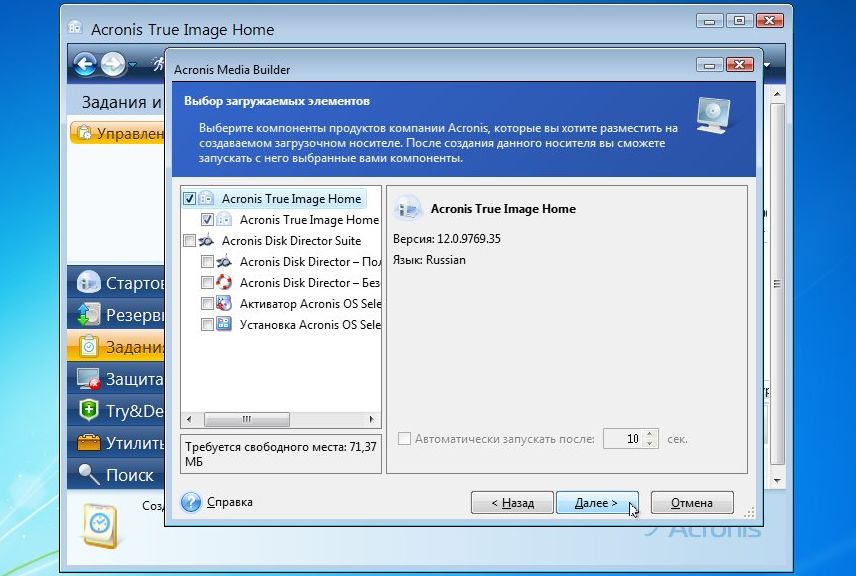Click the Далее > button
The width and height of the screenshot is (856, 576).
pos(596,503)
